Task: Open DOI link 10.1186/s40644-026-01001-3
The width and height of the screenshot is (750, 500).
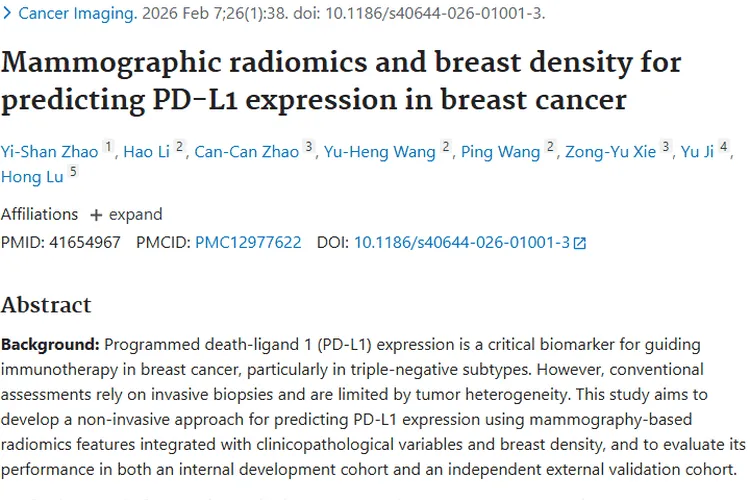Action: coord(462,243)
